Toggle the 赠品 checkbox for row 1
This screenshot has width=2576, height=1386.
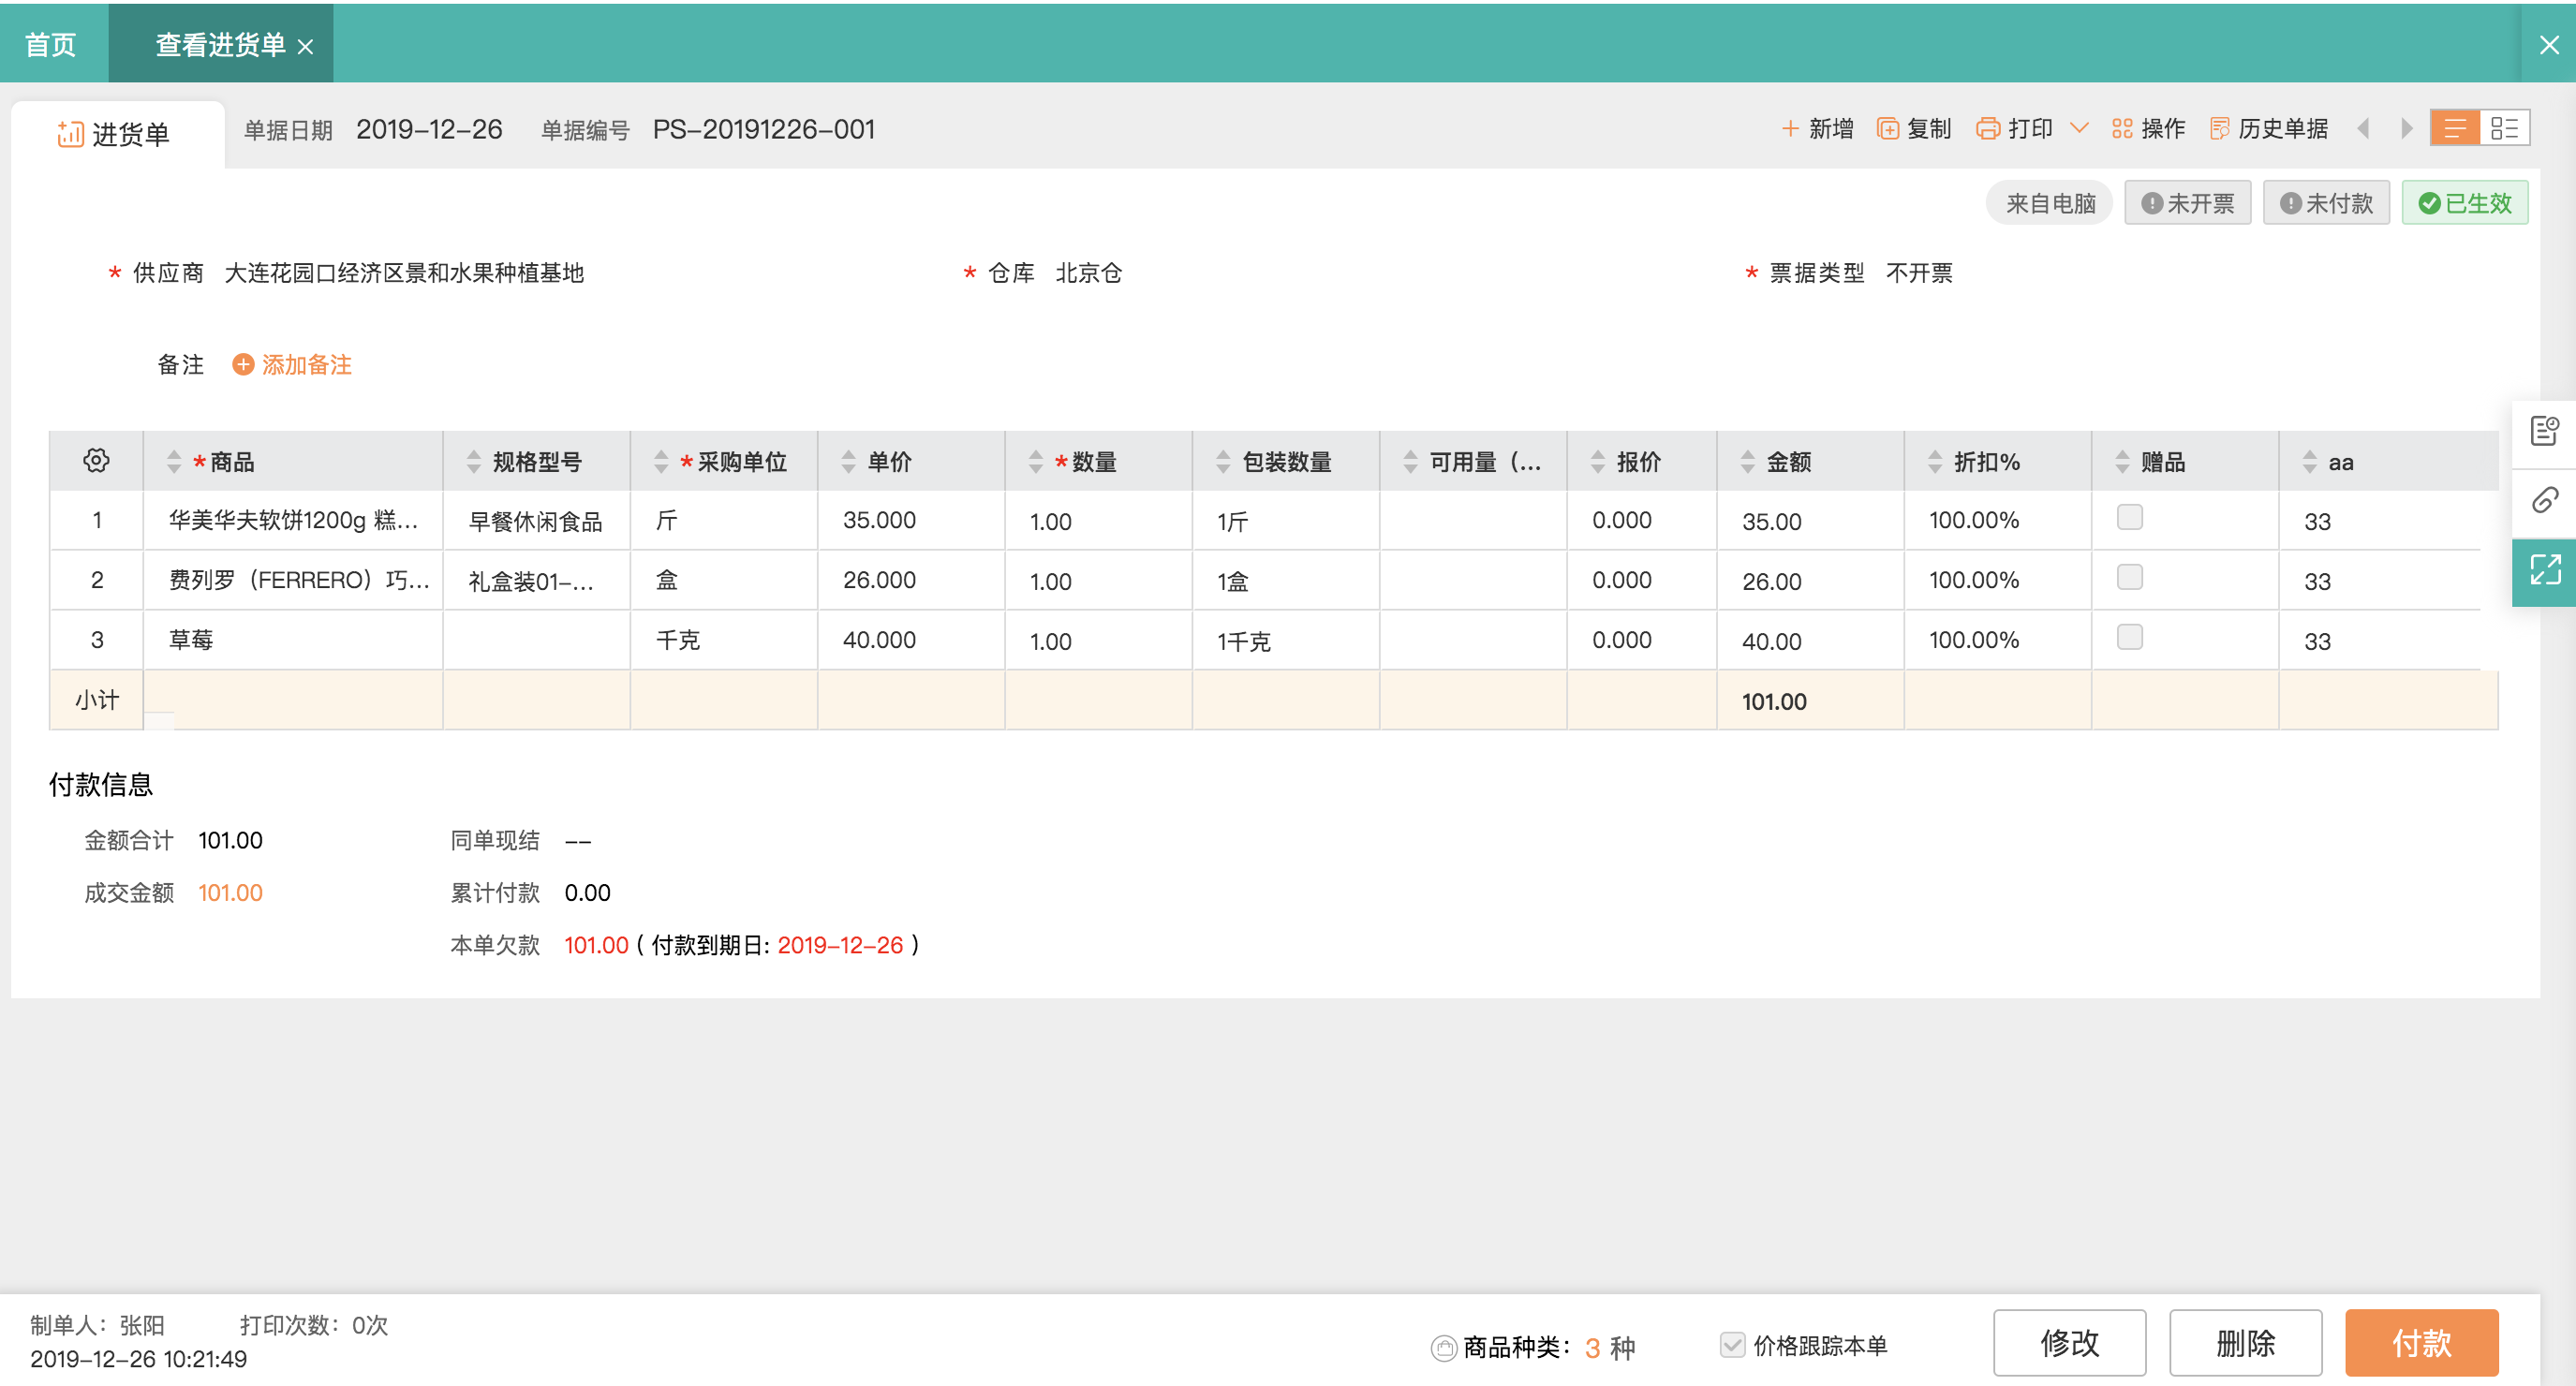[2130, 517]
